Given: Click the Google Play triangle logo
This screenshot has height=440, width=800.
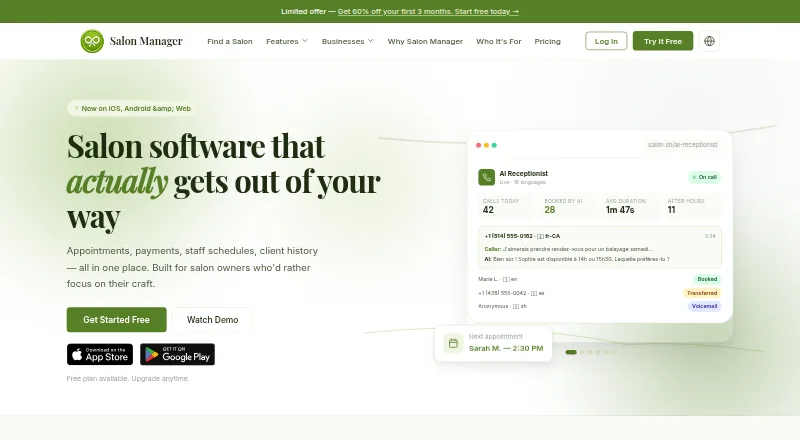Looking at the screenshot, I should [x=152, y=354].
